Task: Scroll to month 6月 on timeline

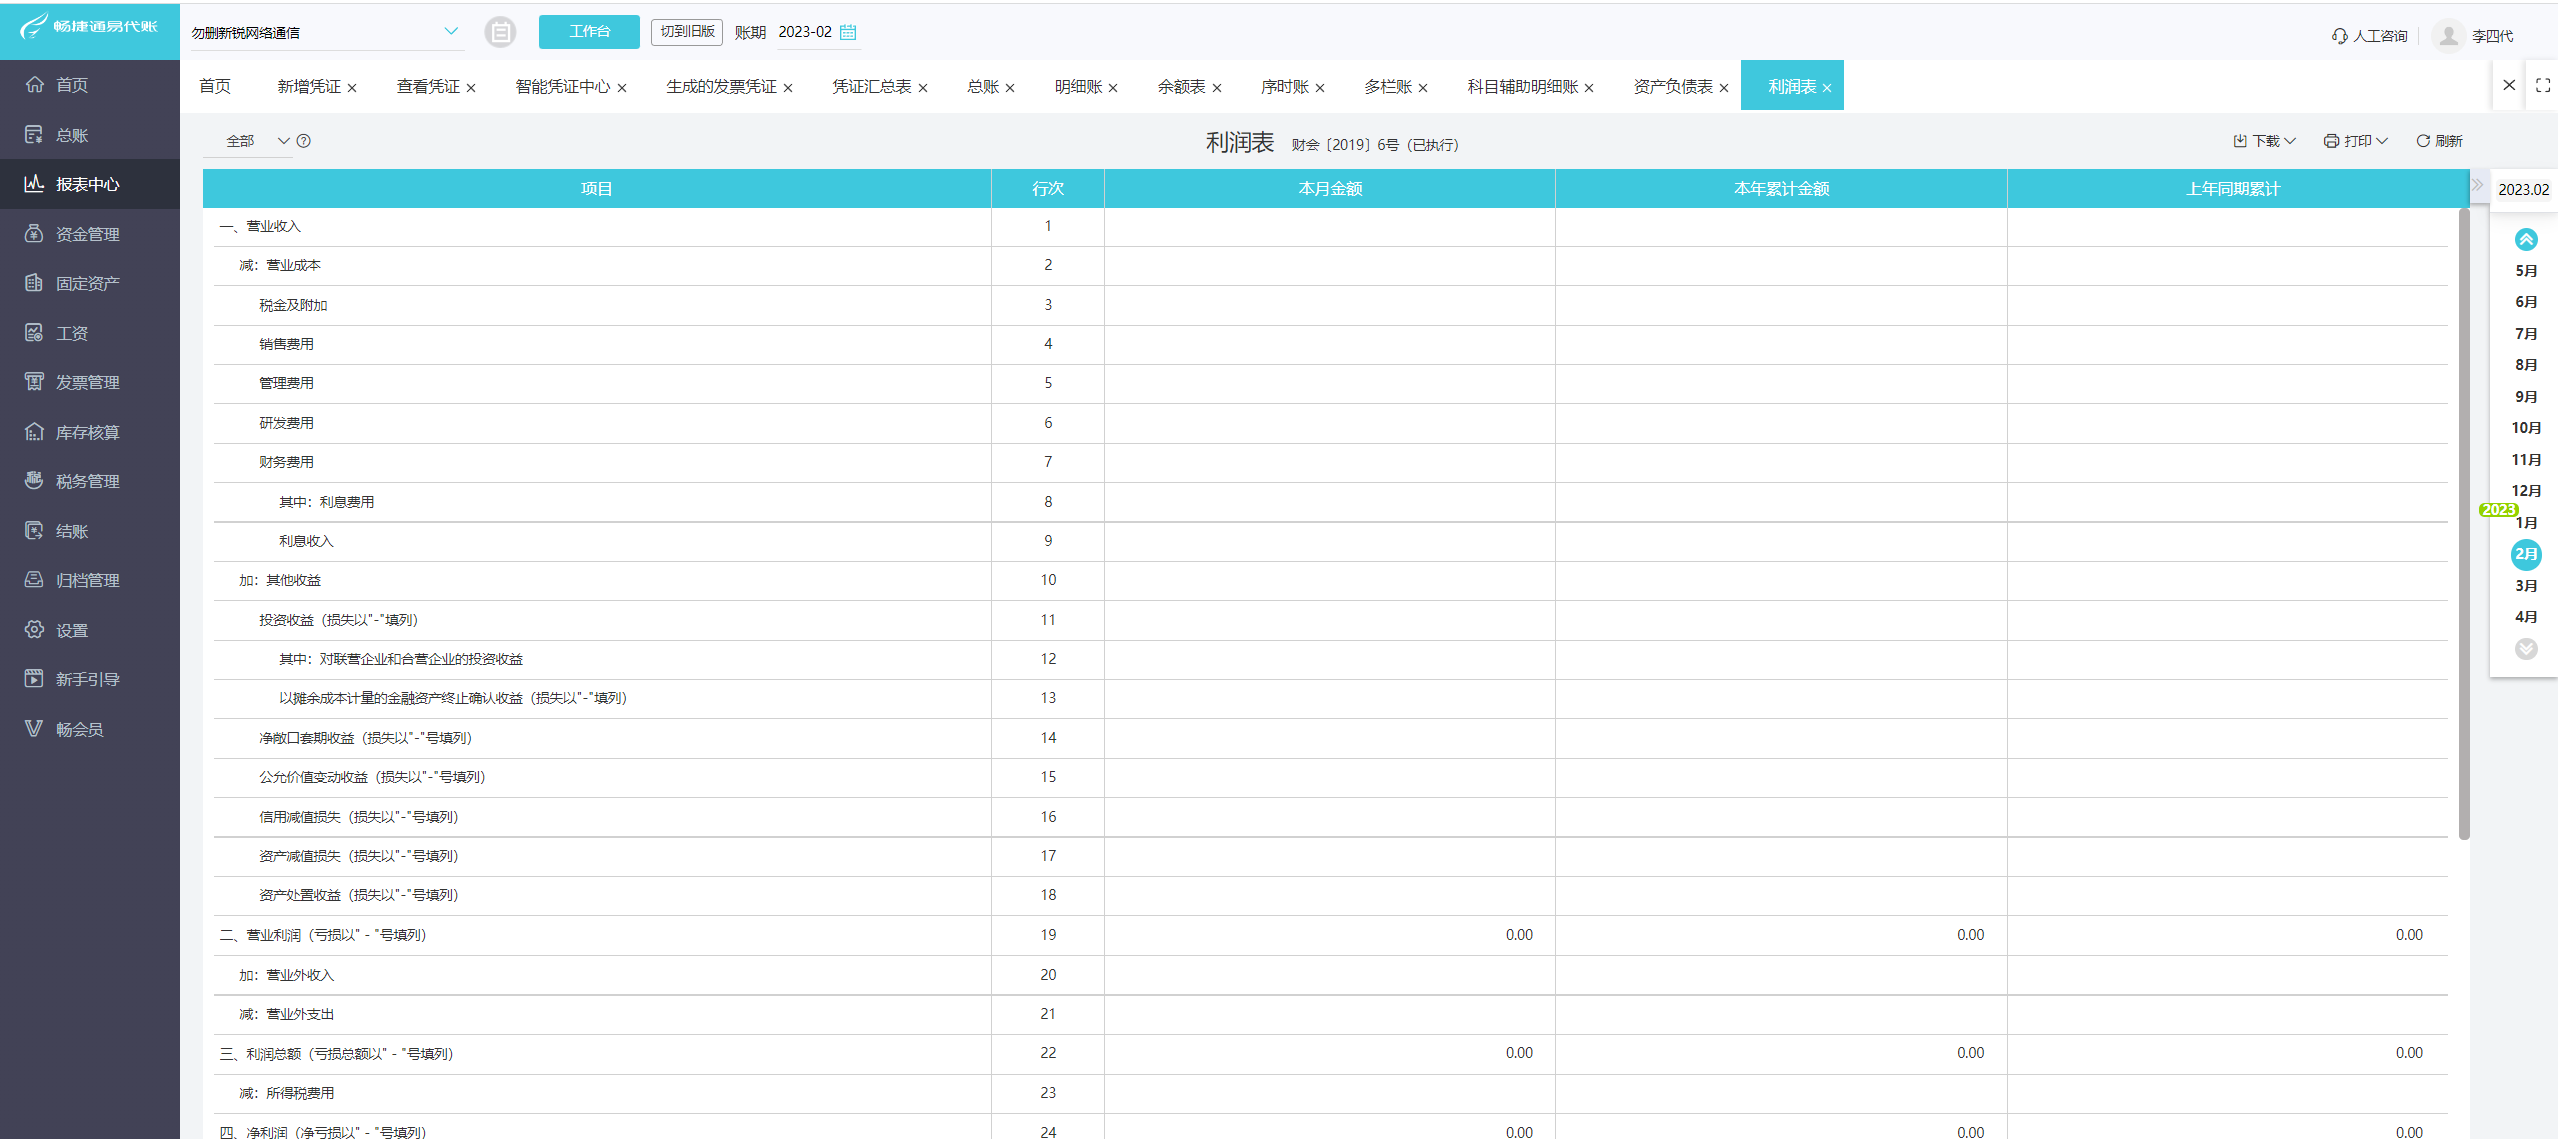Action: coord(2525,299)
